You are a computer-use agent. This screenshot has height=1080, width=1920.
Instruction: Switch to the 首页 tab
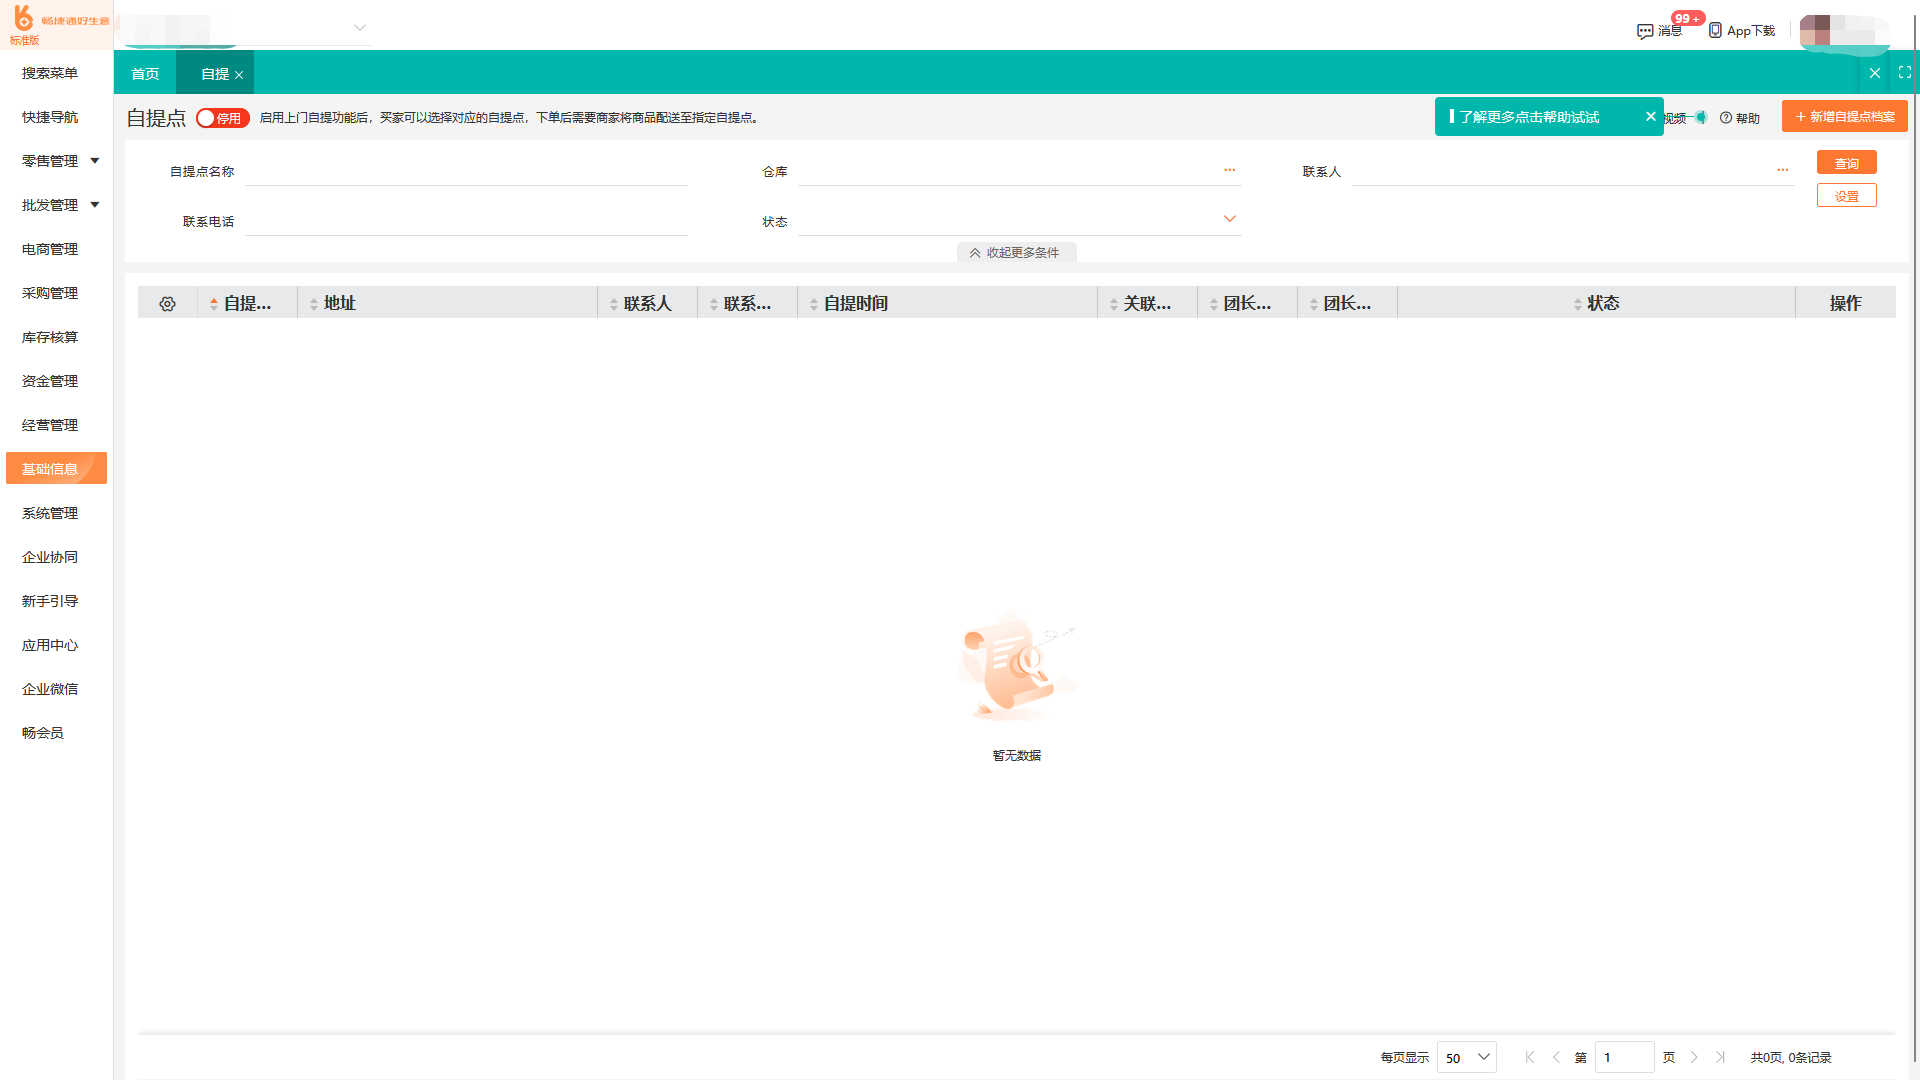(145, 73)
